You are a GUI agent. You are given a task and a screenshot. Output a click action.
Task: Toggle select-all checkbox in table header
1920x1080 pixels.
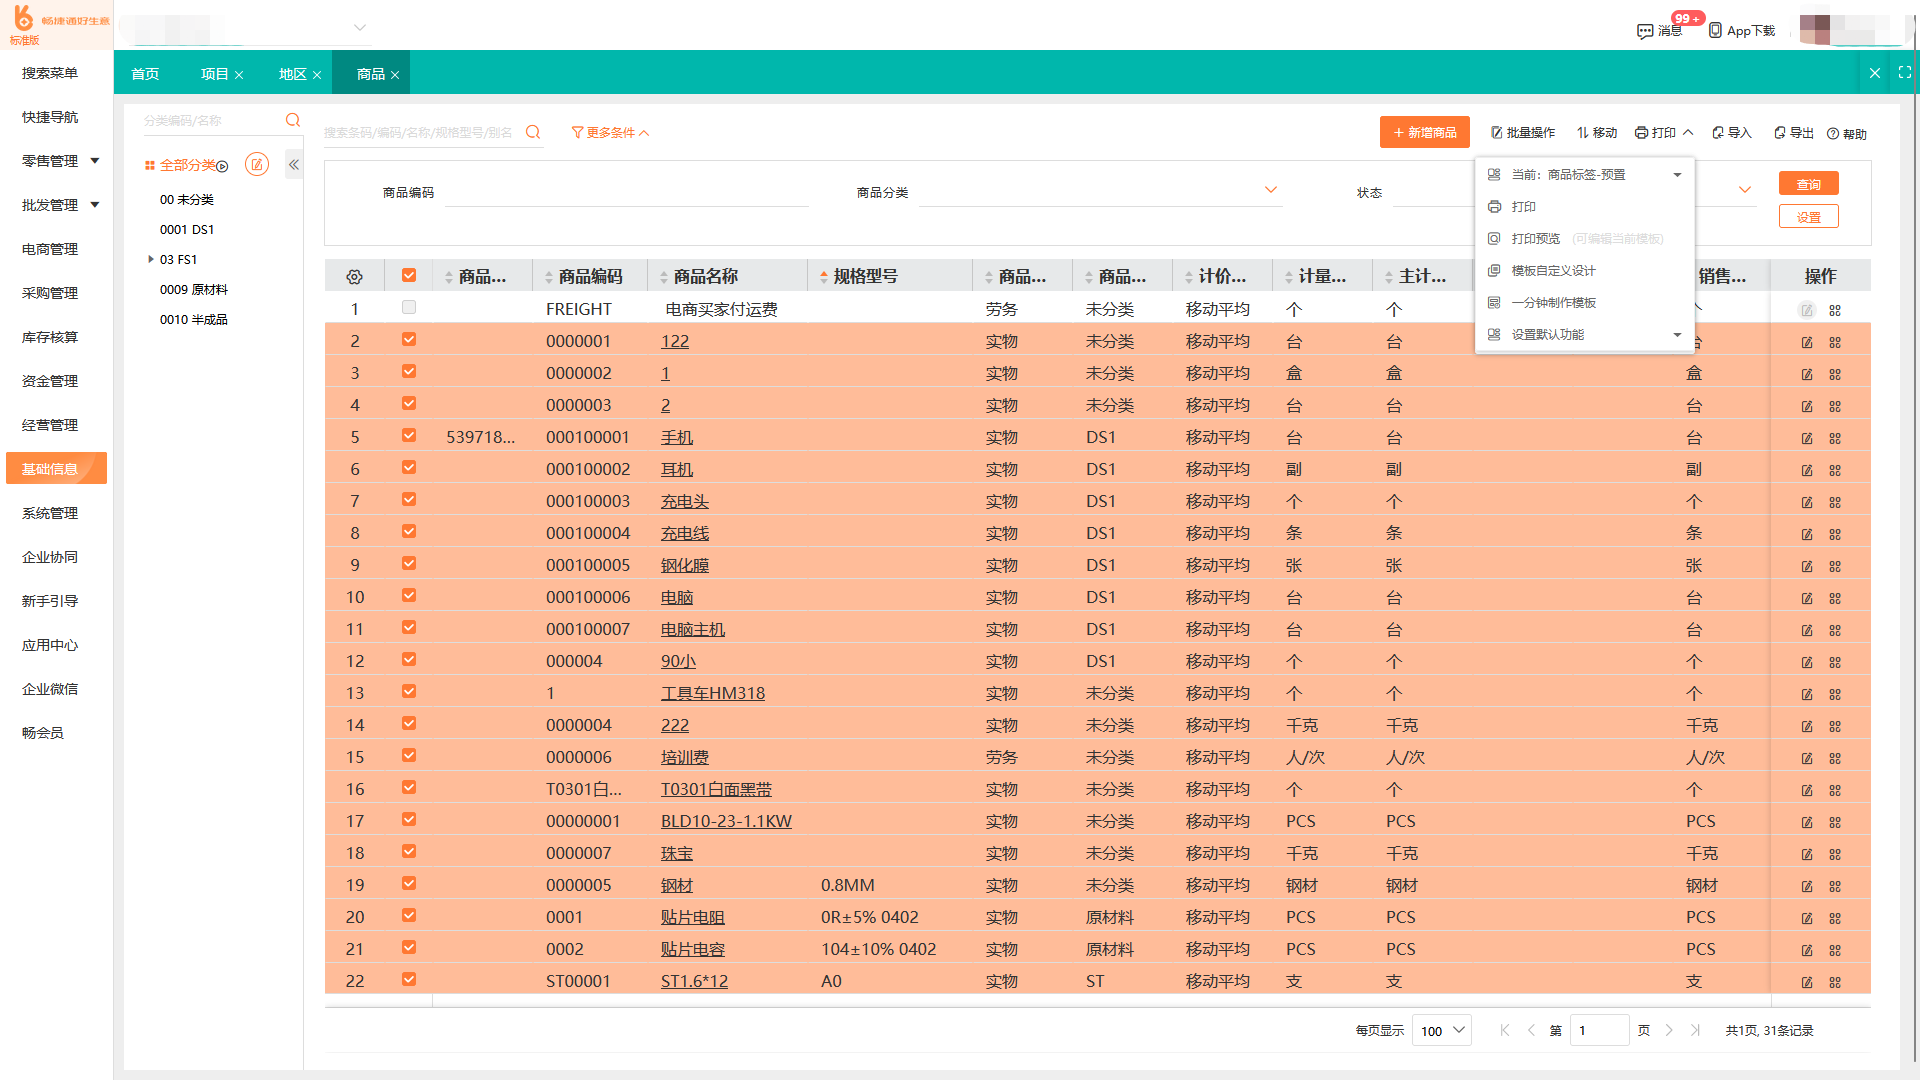(409, 274)
